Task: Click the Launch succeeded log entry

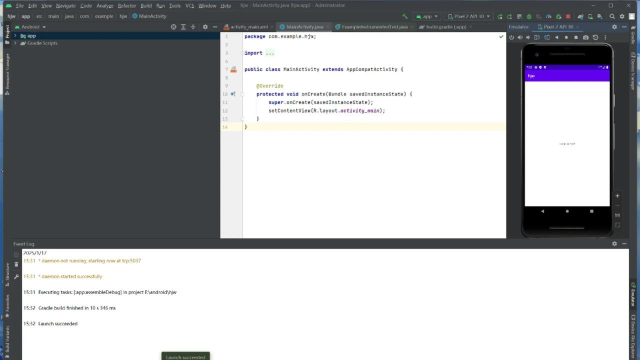Action: (58, 324)
